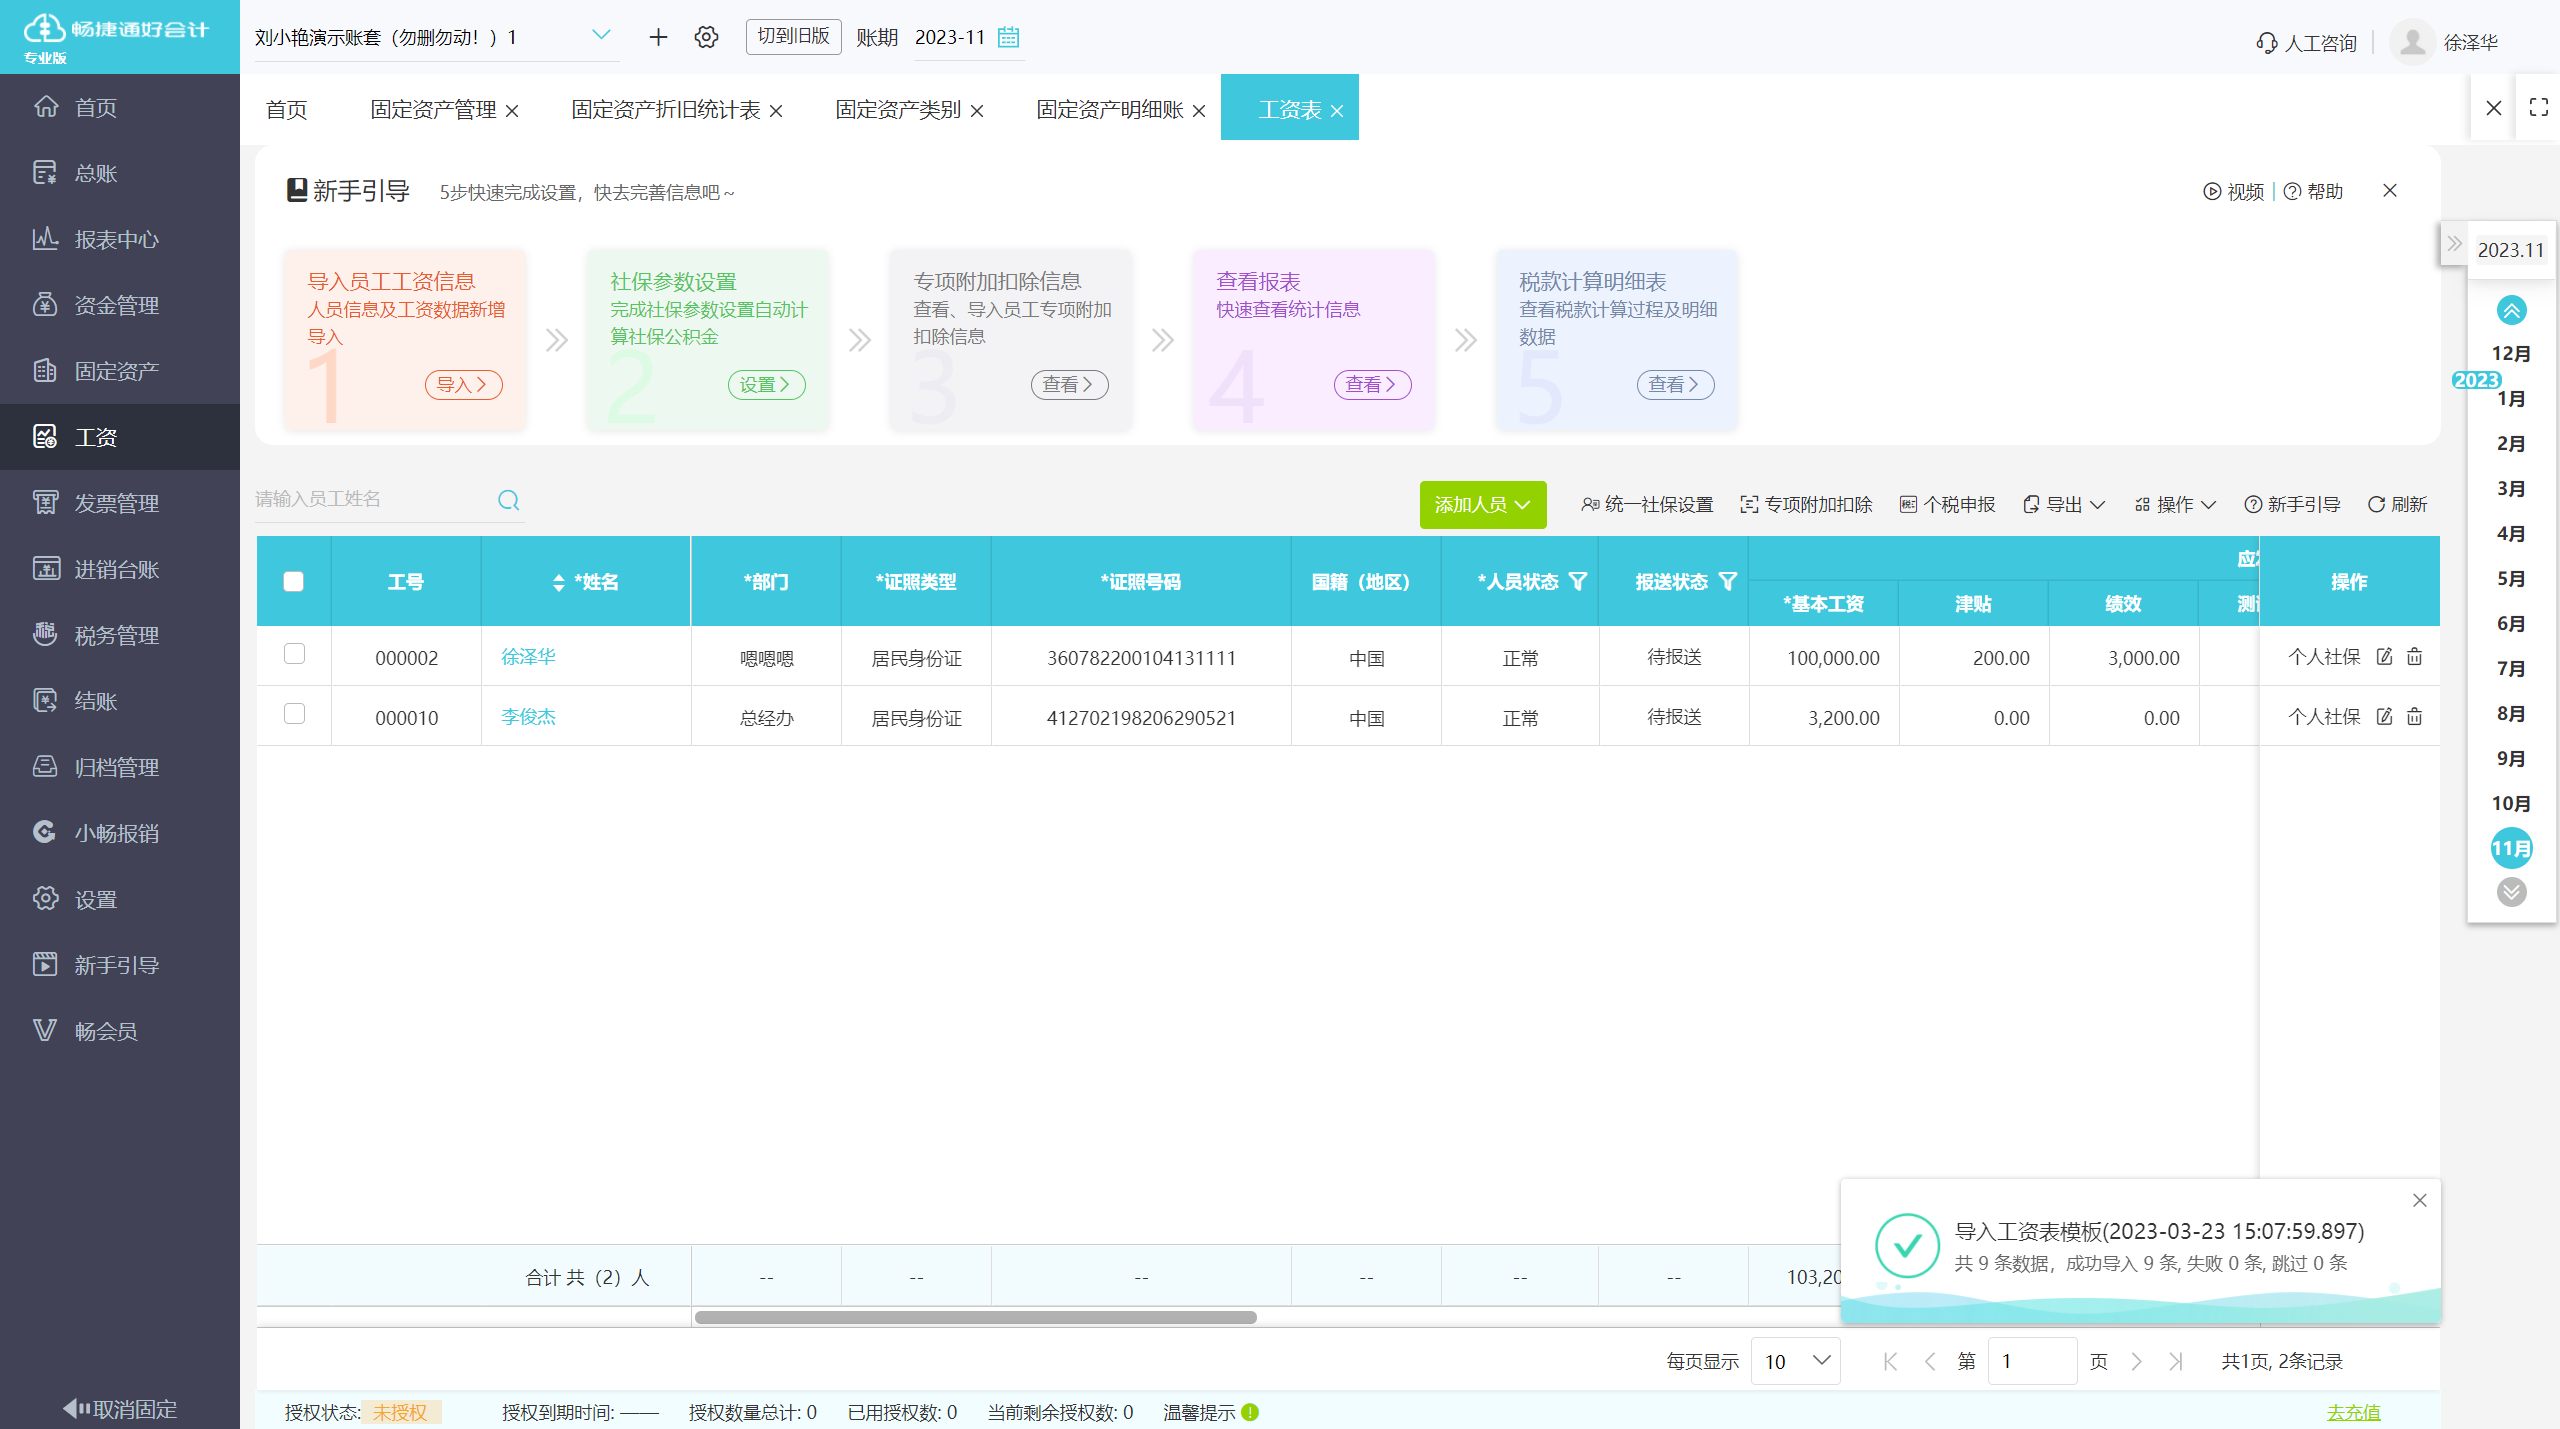The image size is (2560, 1429).
Task: Toggle the checkbox for 李俊杰 row
Action: 295,714
